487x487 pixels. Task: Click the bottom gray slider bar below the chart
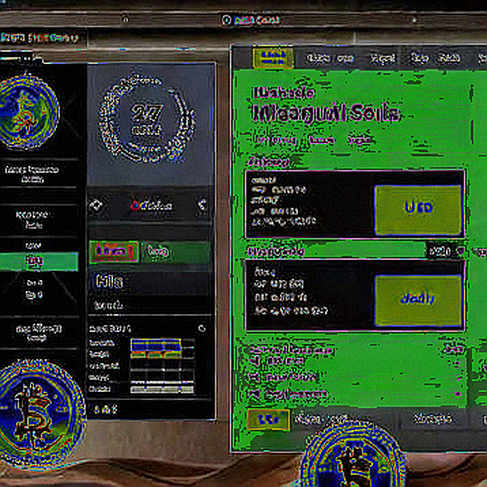click(162, 389)
